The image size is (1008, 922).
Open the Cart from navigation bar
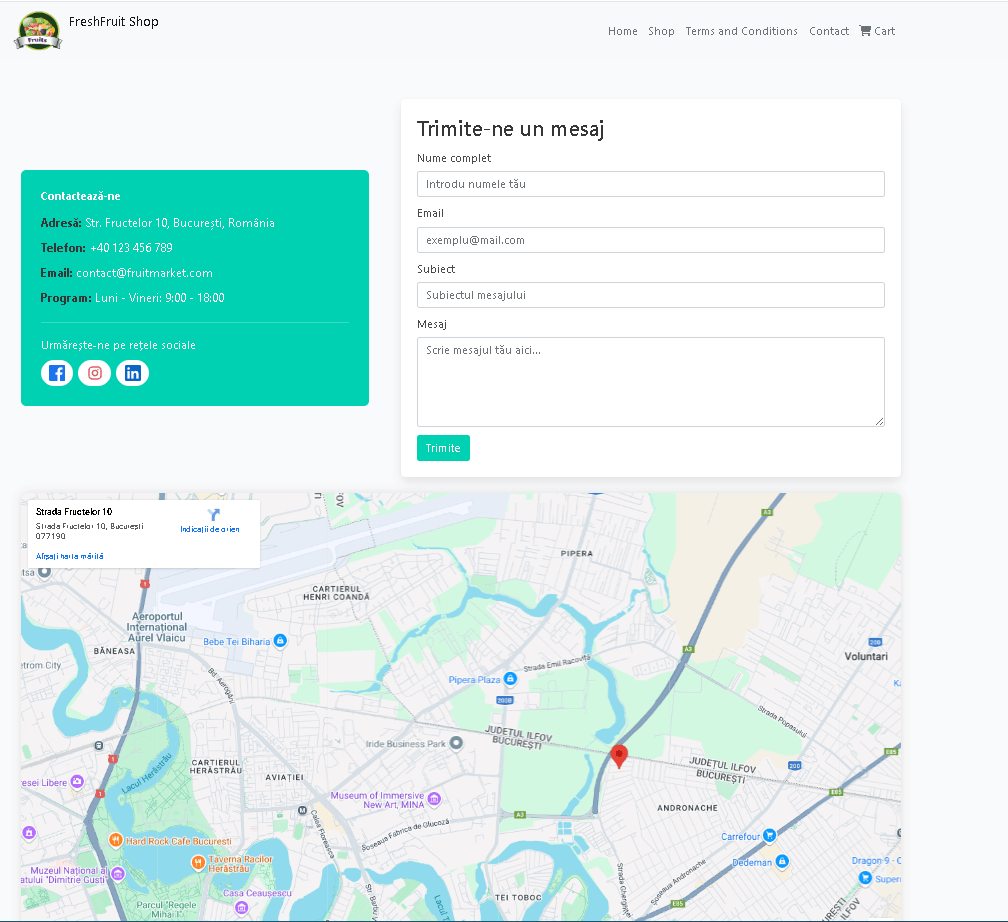(877, 31)
